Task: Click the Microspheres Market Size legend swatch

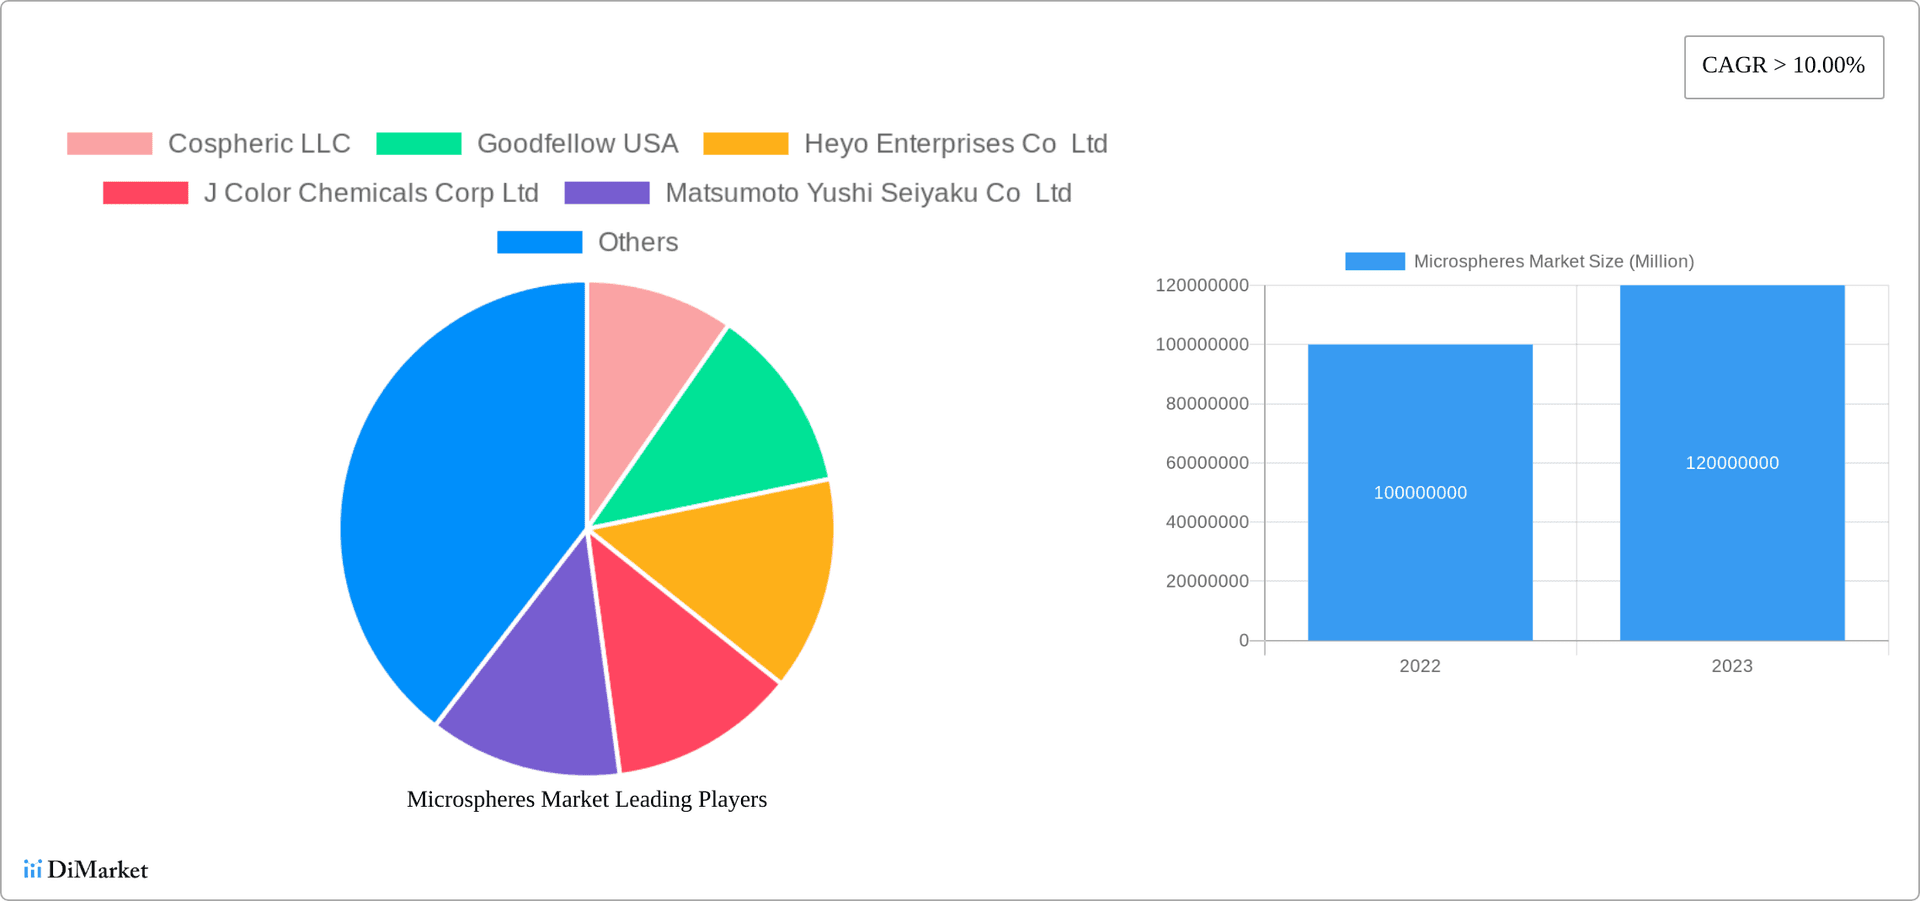Action: coord(1376,260)
